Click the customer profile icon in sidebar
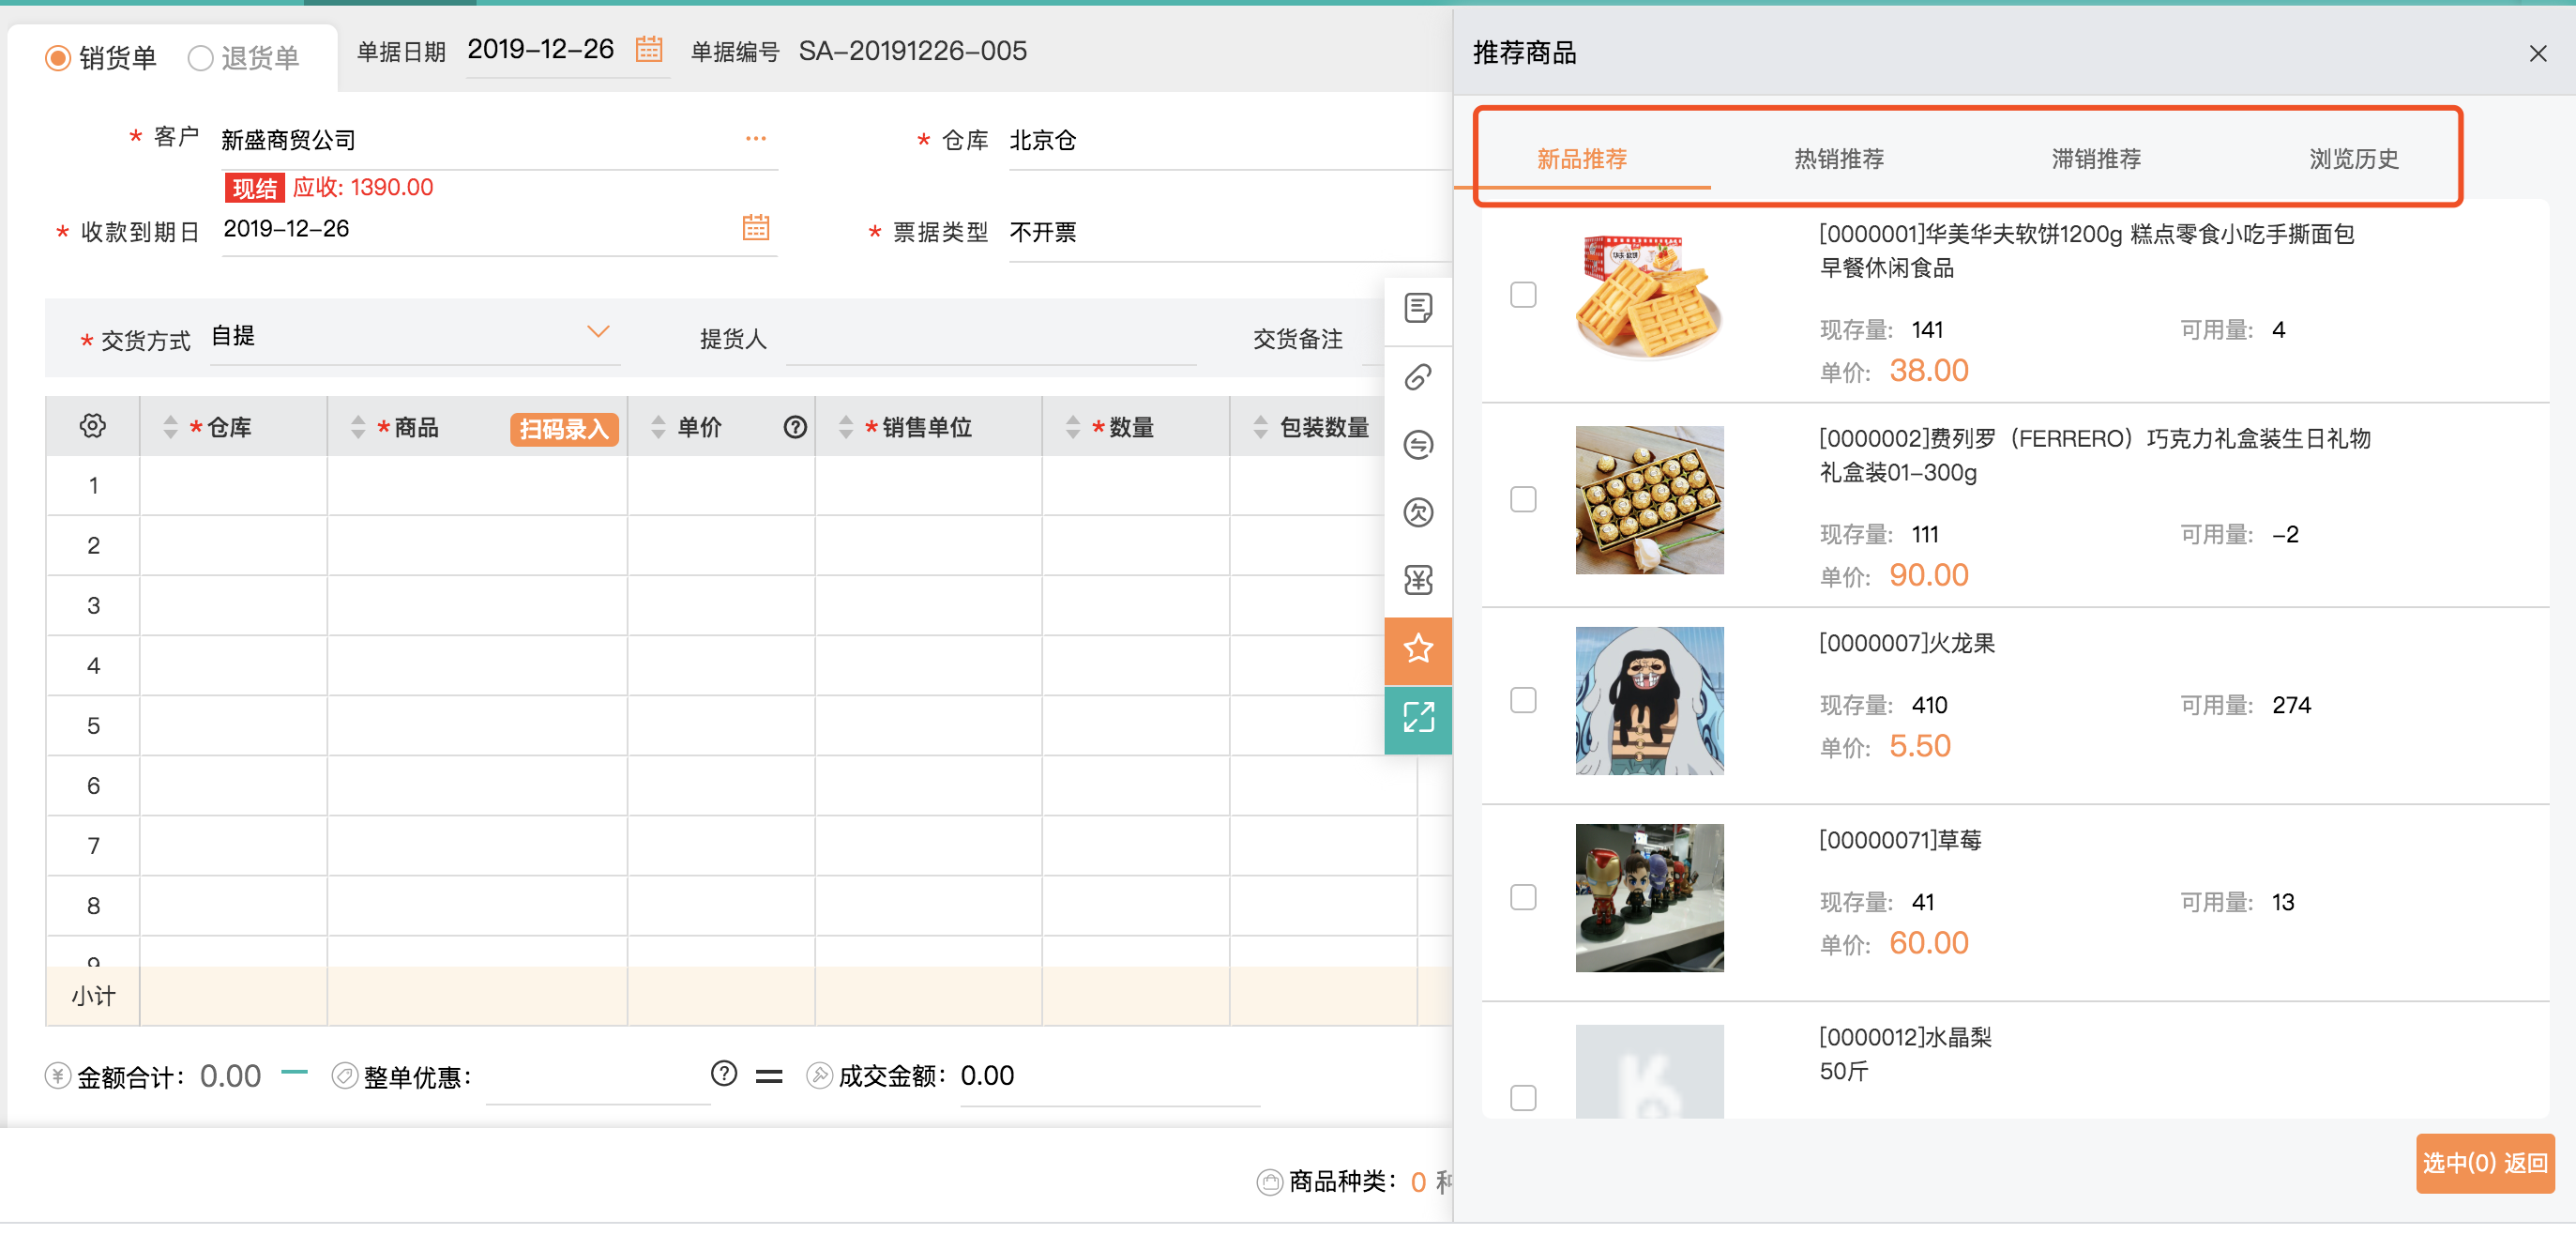 1417,508
